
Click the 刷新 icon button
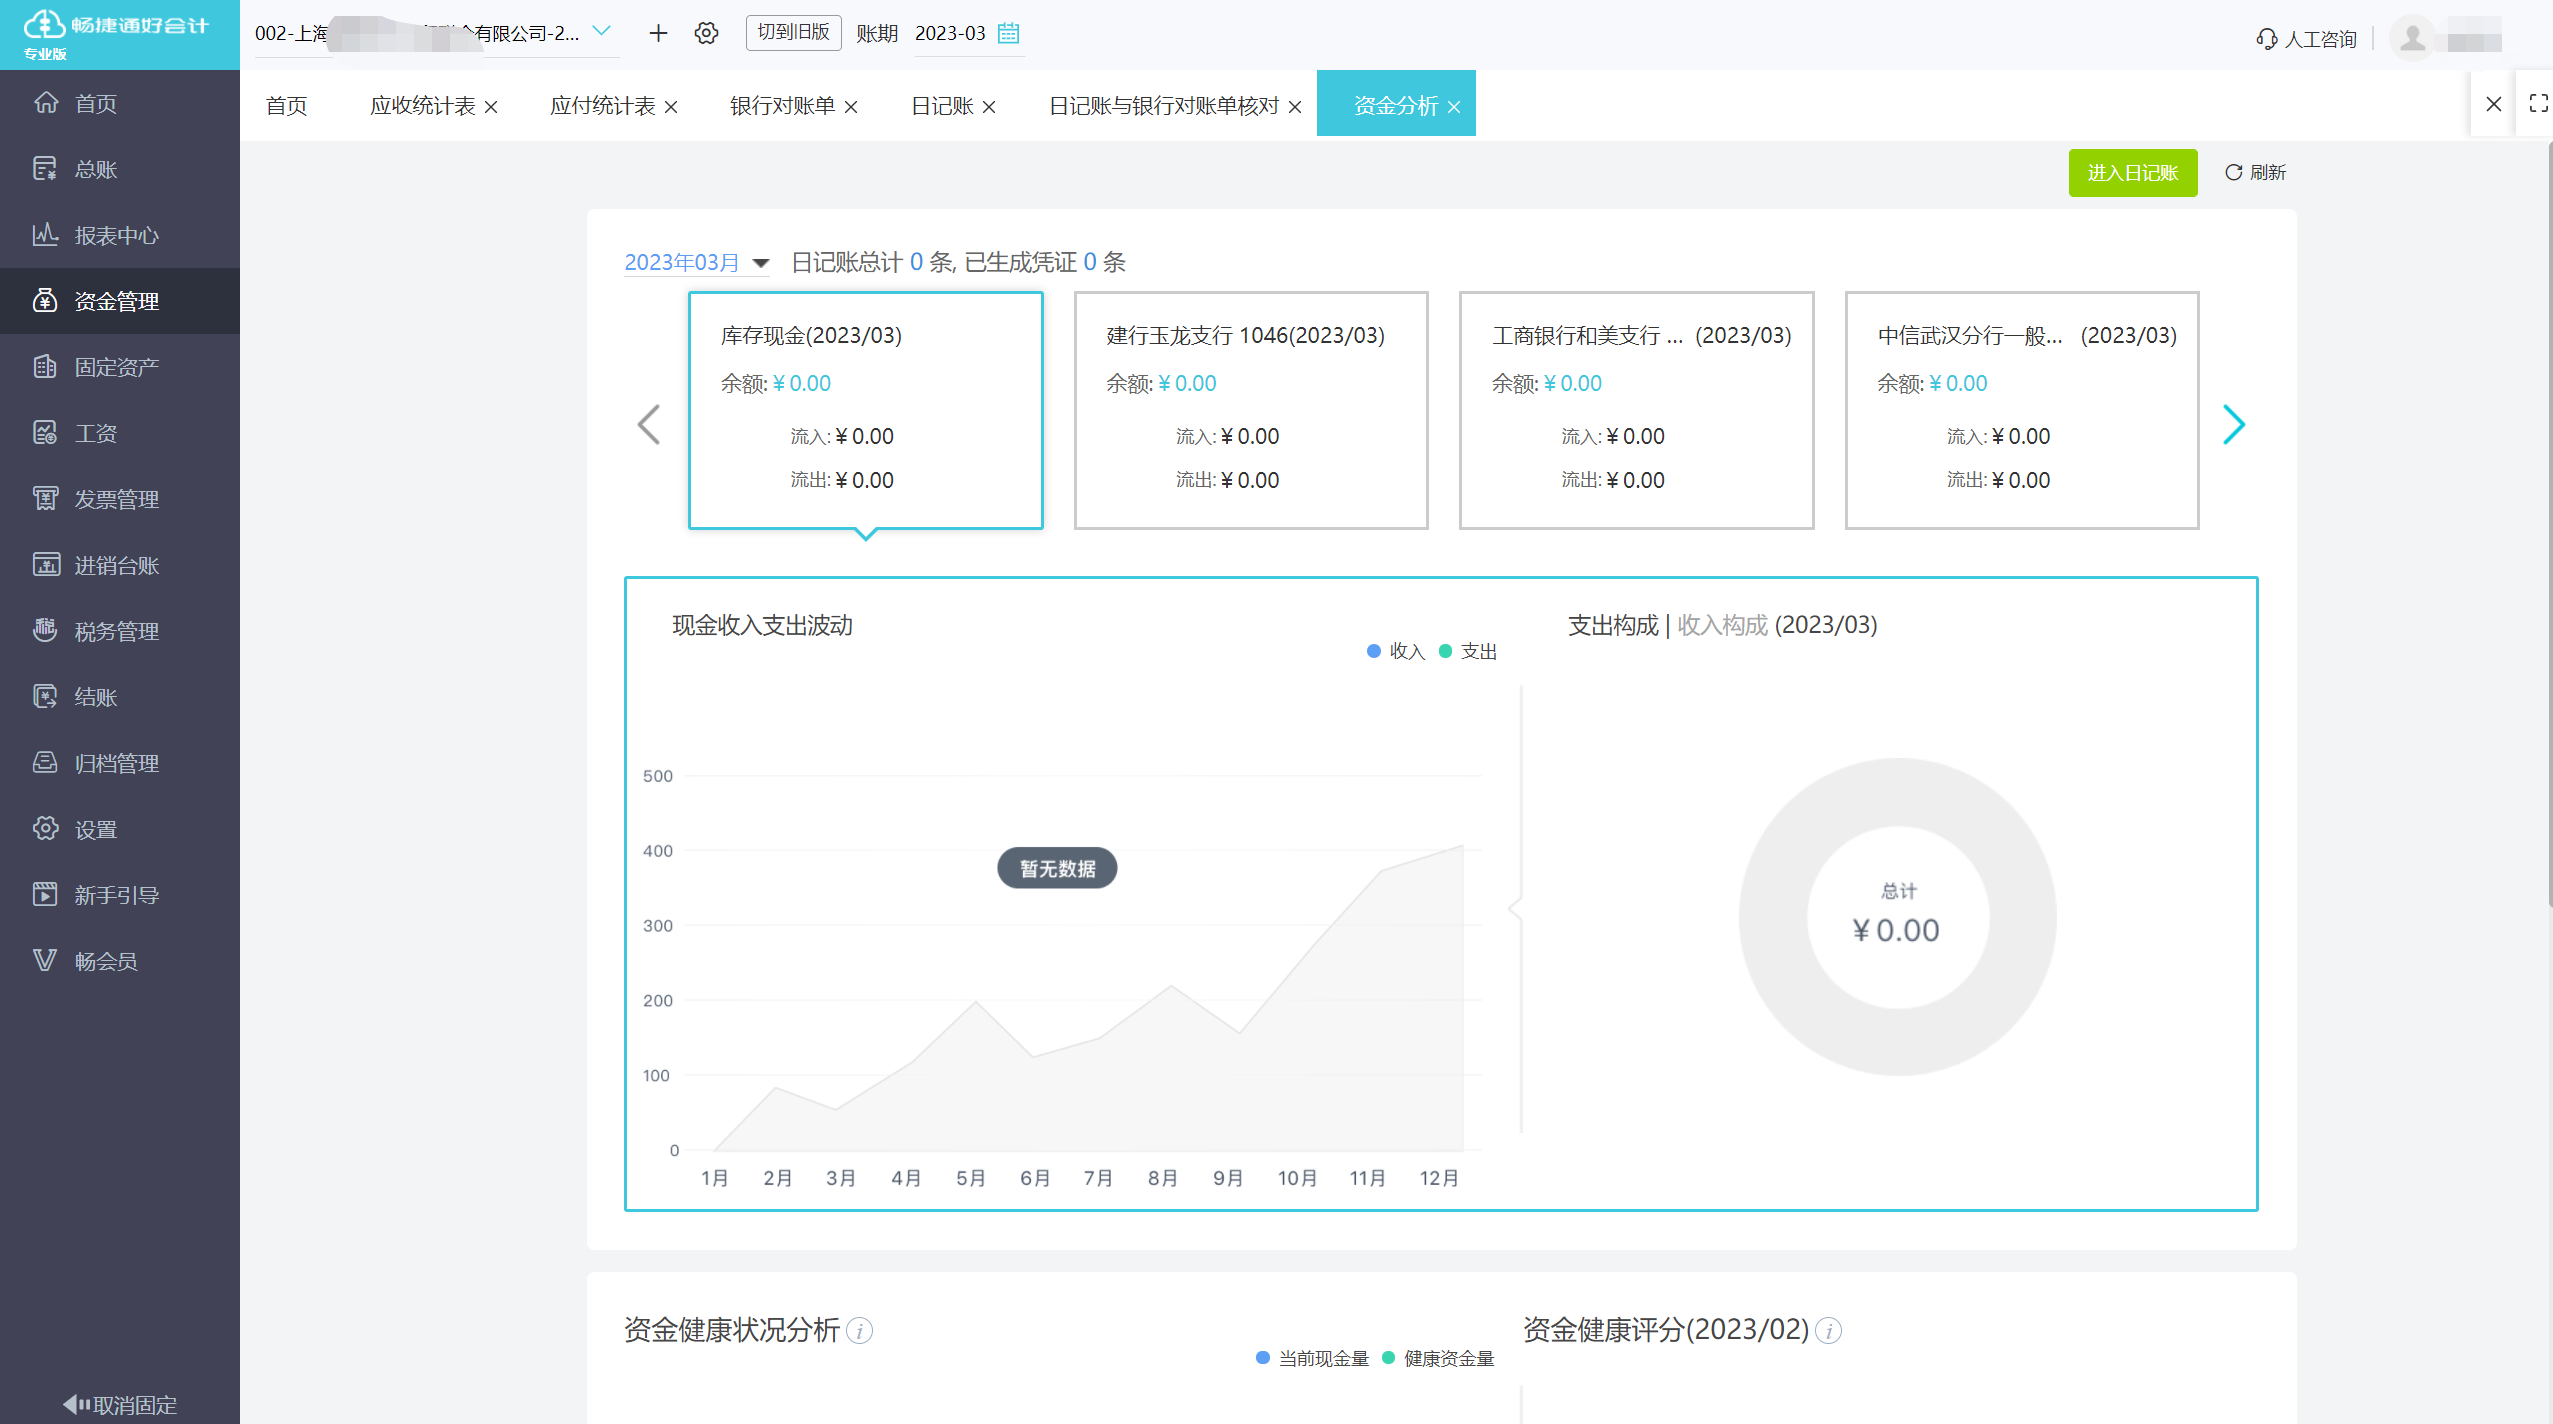2236,172
